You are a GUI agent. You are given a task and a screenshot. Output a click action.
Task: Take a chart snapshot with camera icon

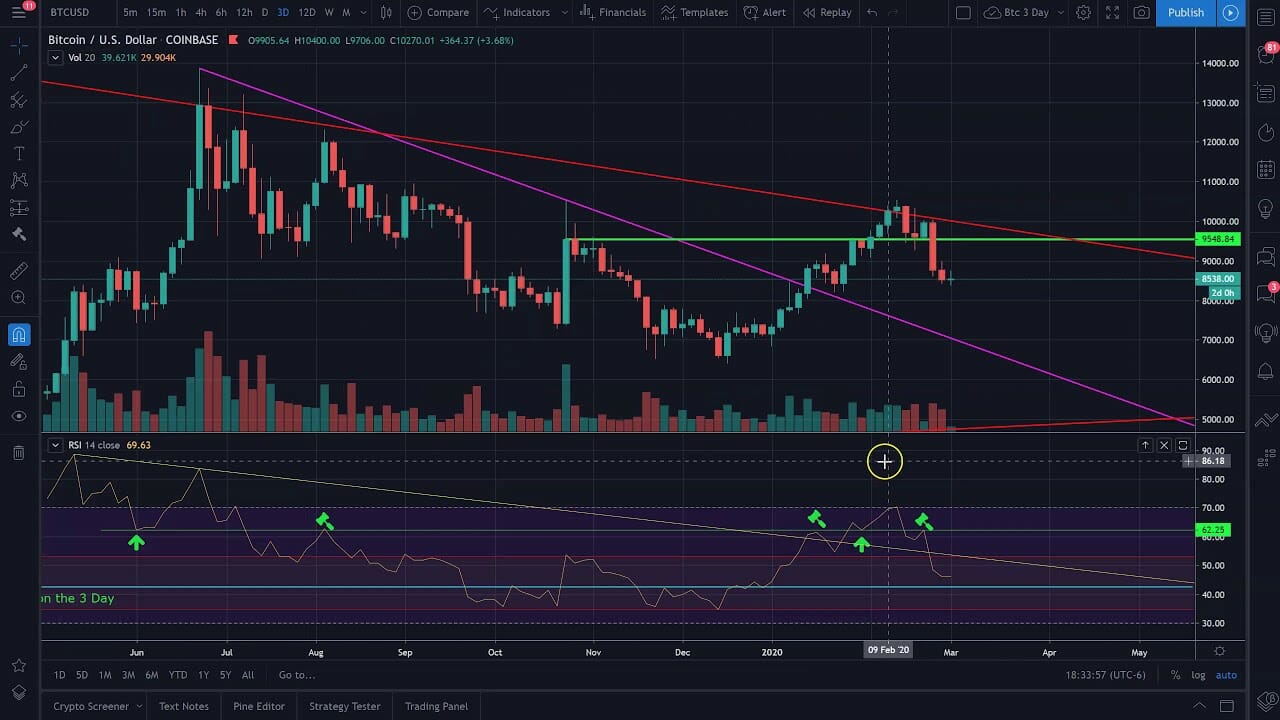point(1141,12)
